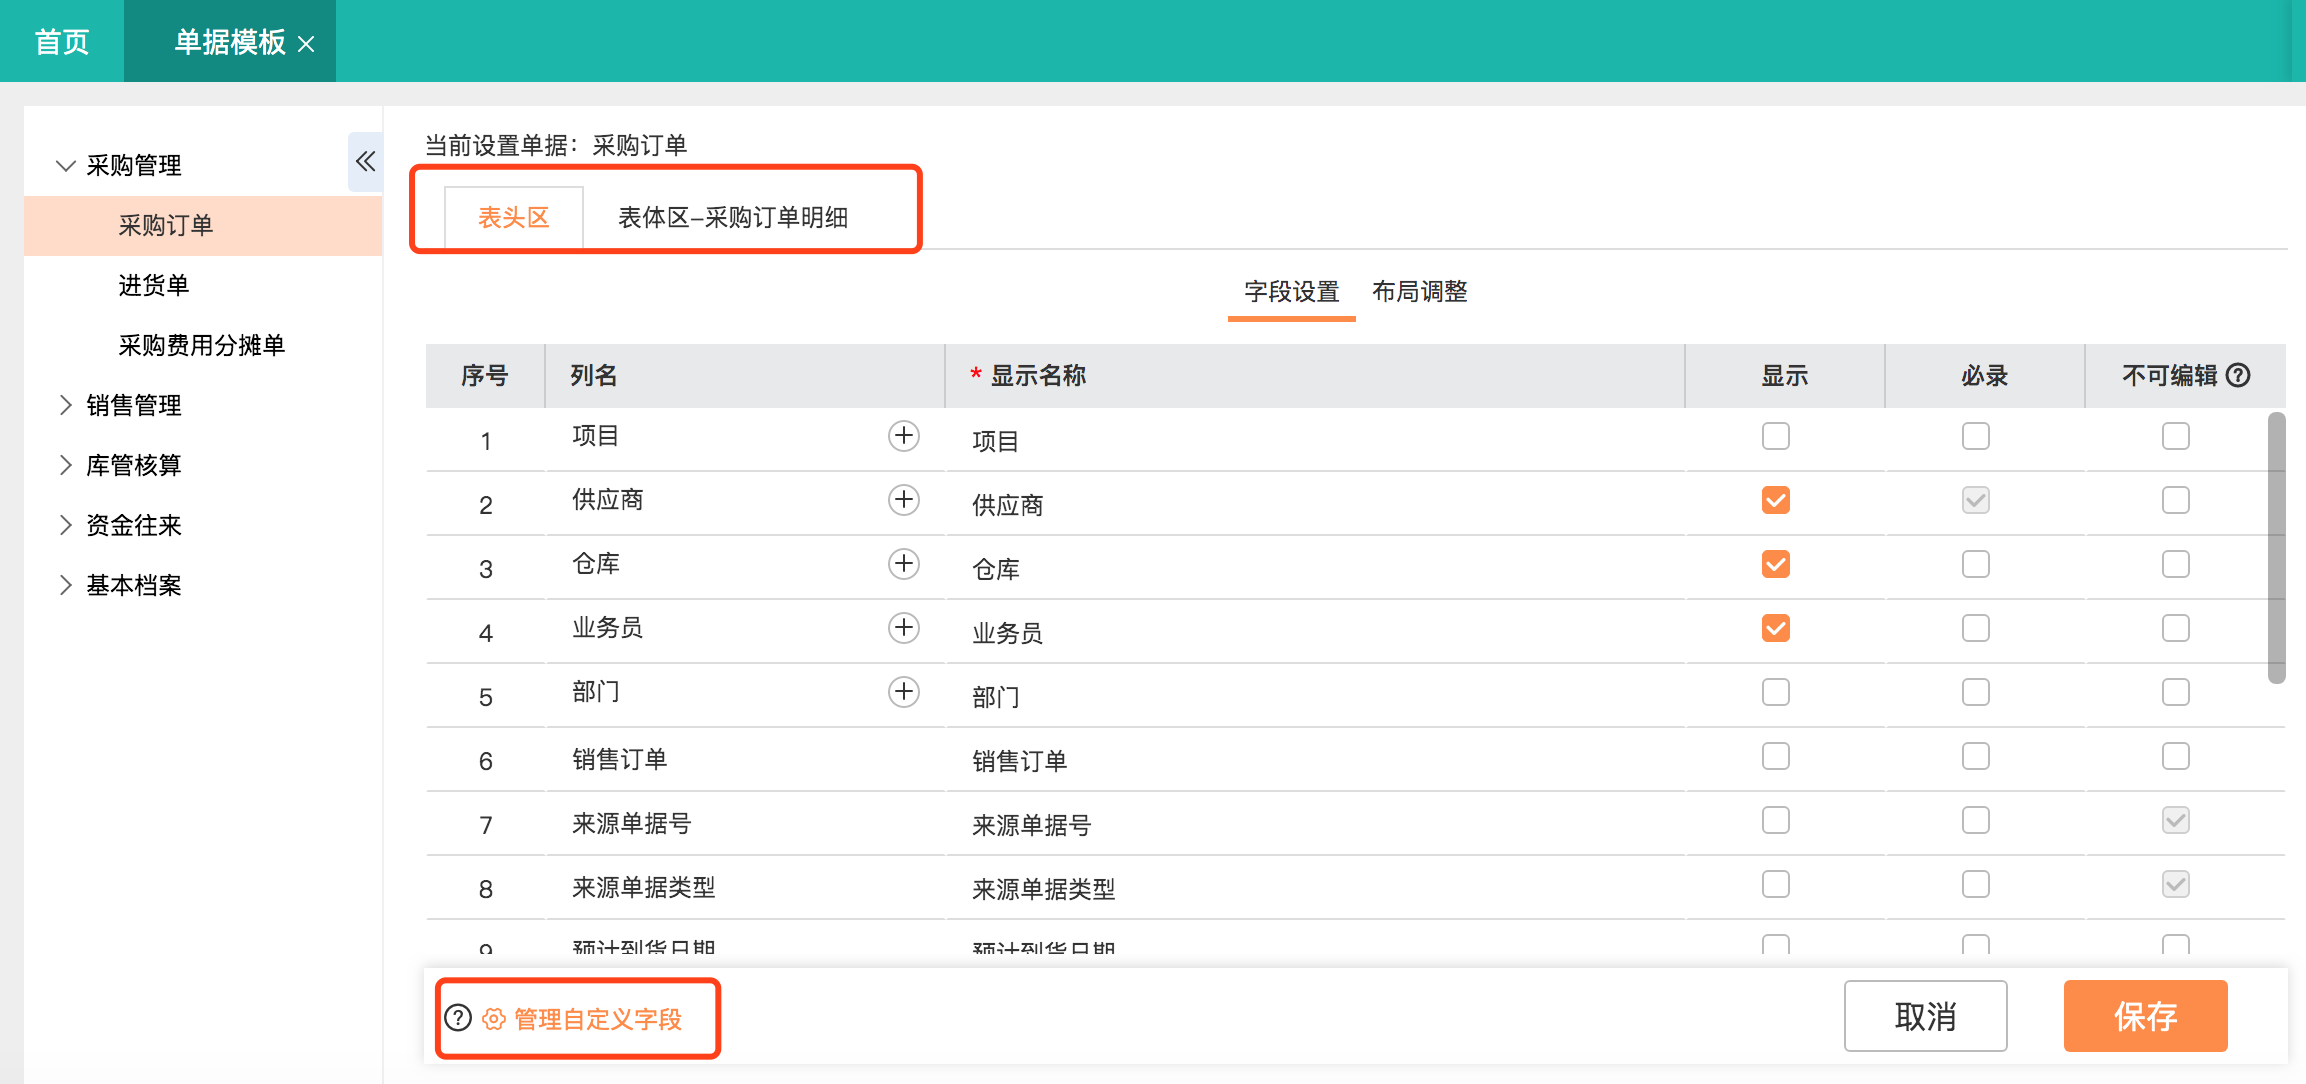Enable 必录 checkbox for 仓库
Screen dimensions: 2306x1084
tap(1977, 565)
